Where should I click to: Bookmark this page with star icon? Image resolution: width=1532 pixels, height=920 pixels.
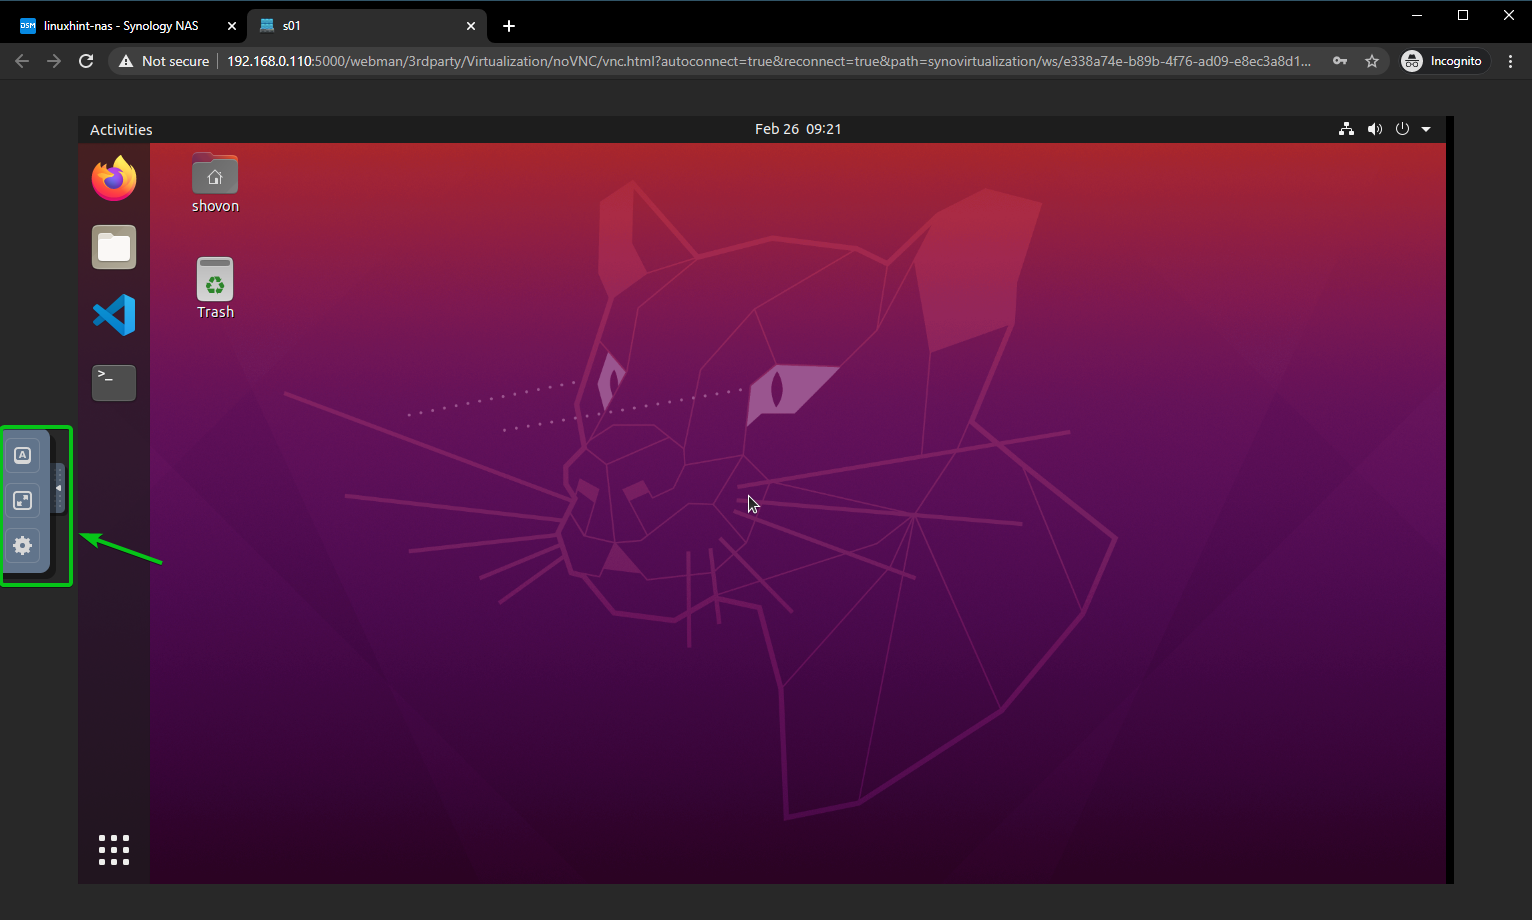tap(1372, 61)
